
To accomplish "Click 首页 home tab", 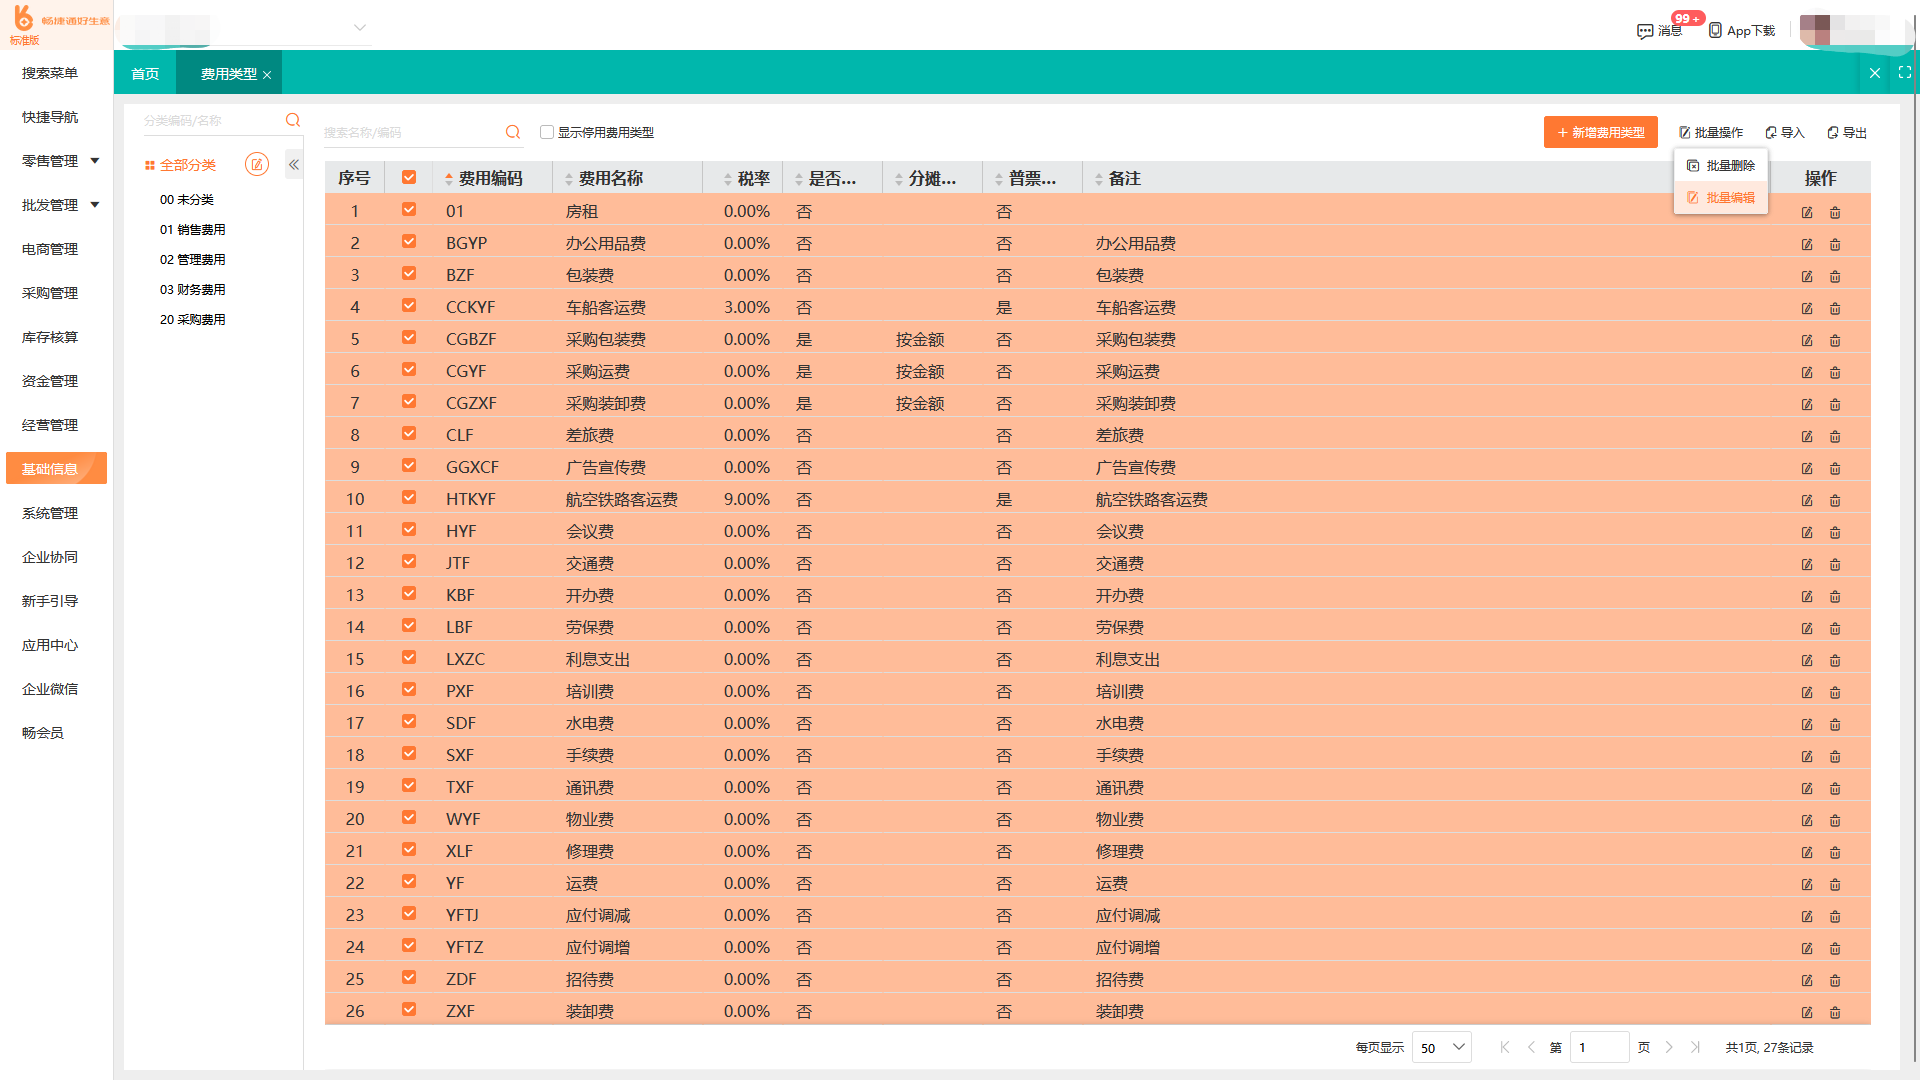I will (145, 74).
